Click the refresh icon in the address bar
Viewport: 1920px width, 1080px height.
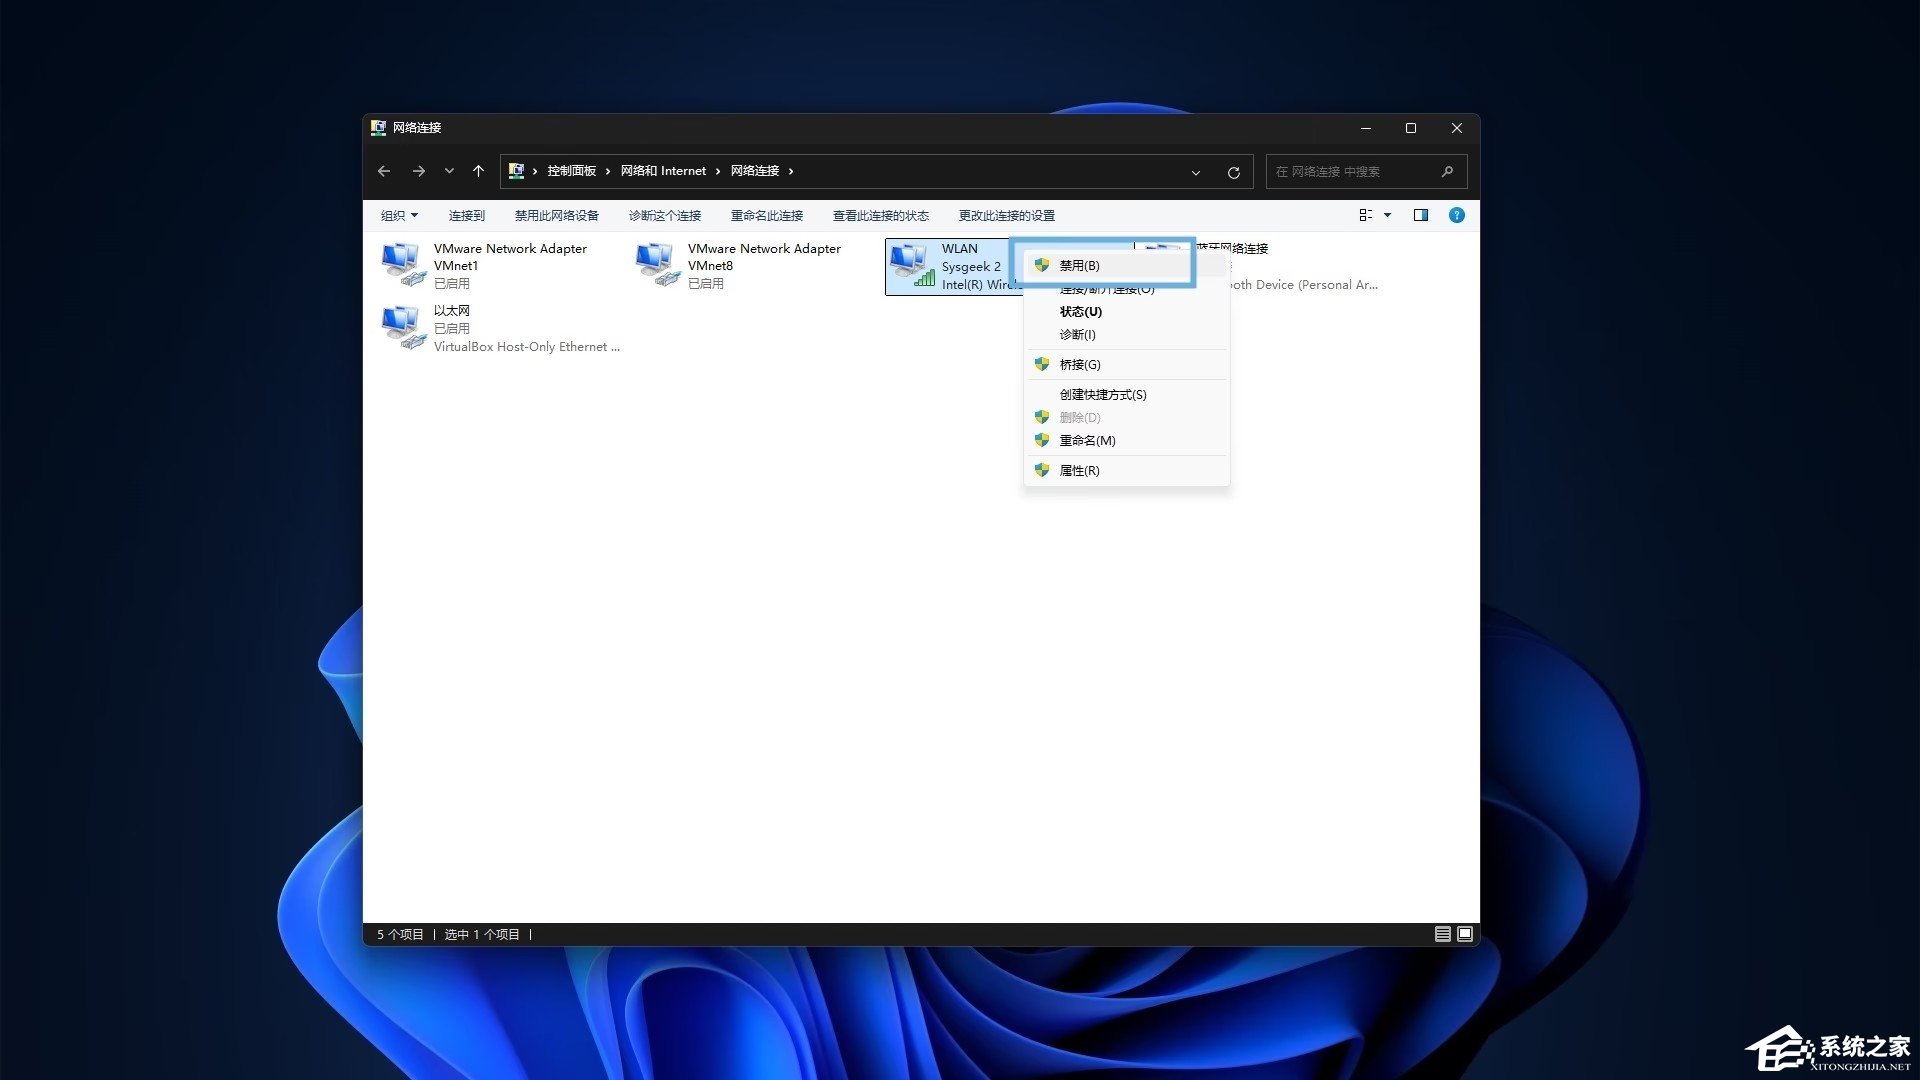(x=1232, y=171)
